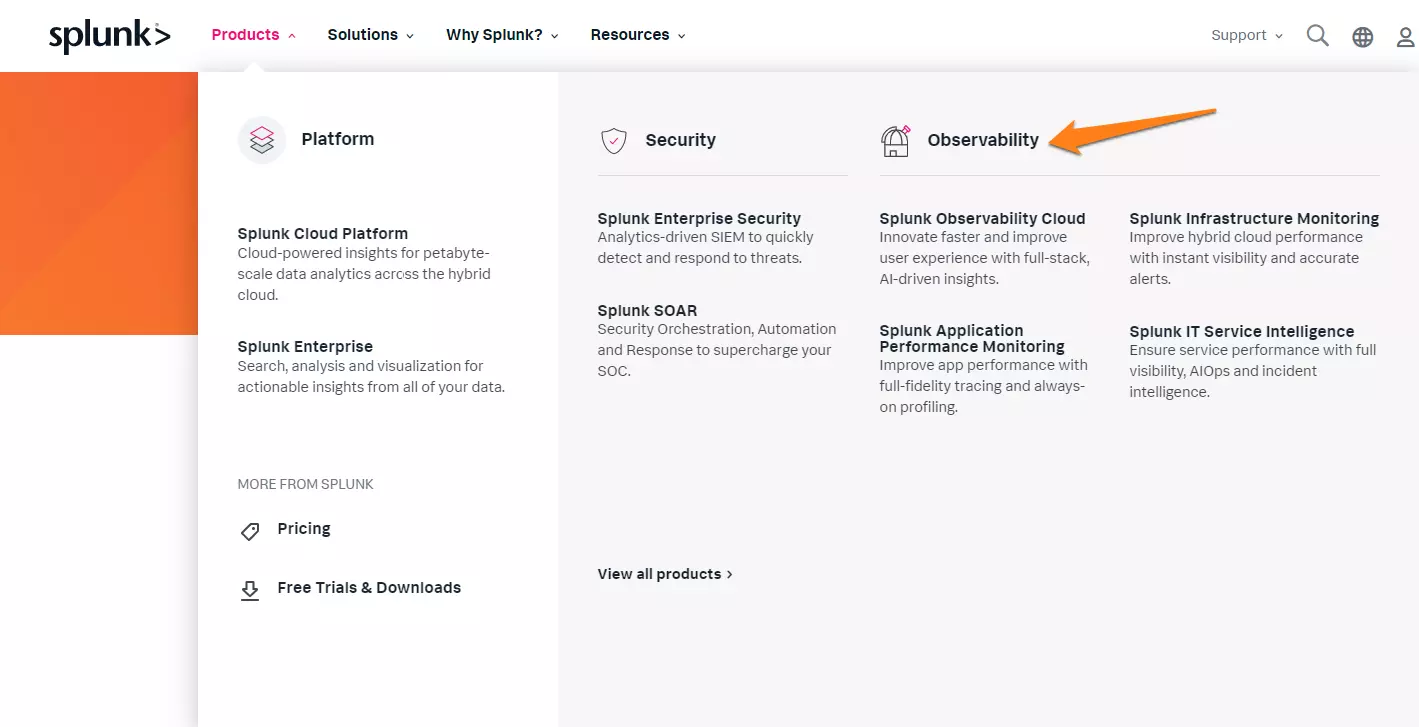
Task: Open the Why Splunk? dropdown
Action: (494, 34)
